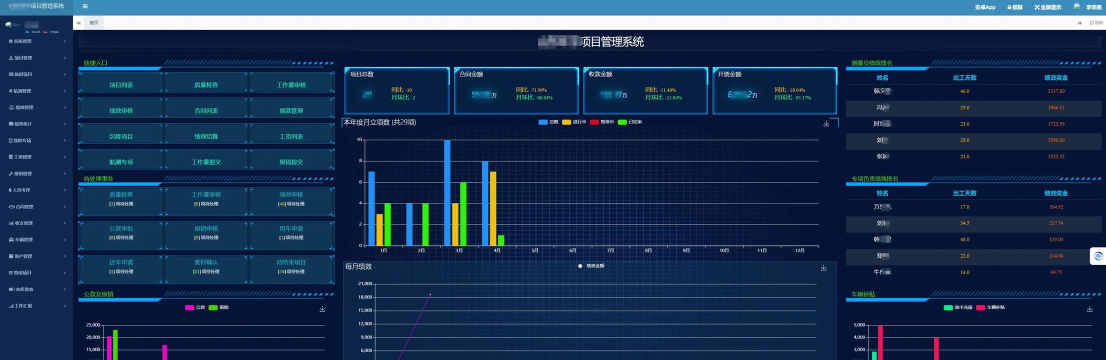Click the 工资管理 sidebar icon

click(x=10, y=157)
